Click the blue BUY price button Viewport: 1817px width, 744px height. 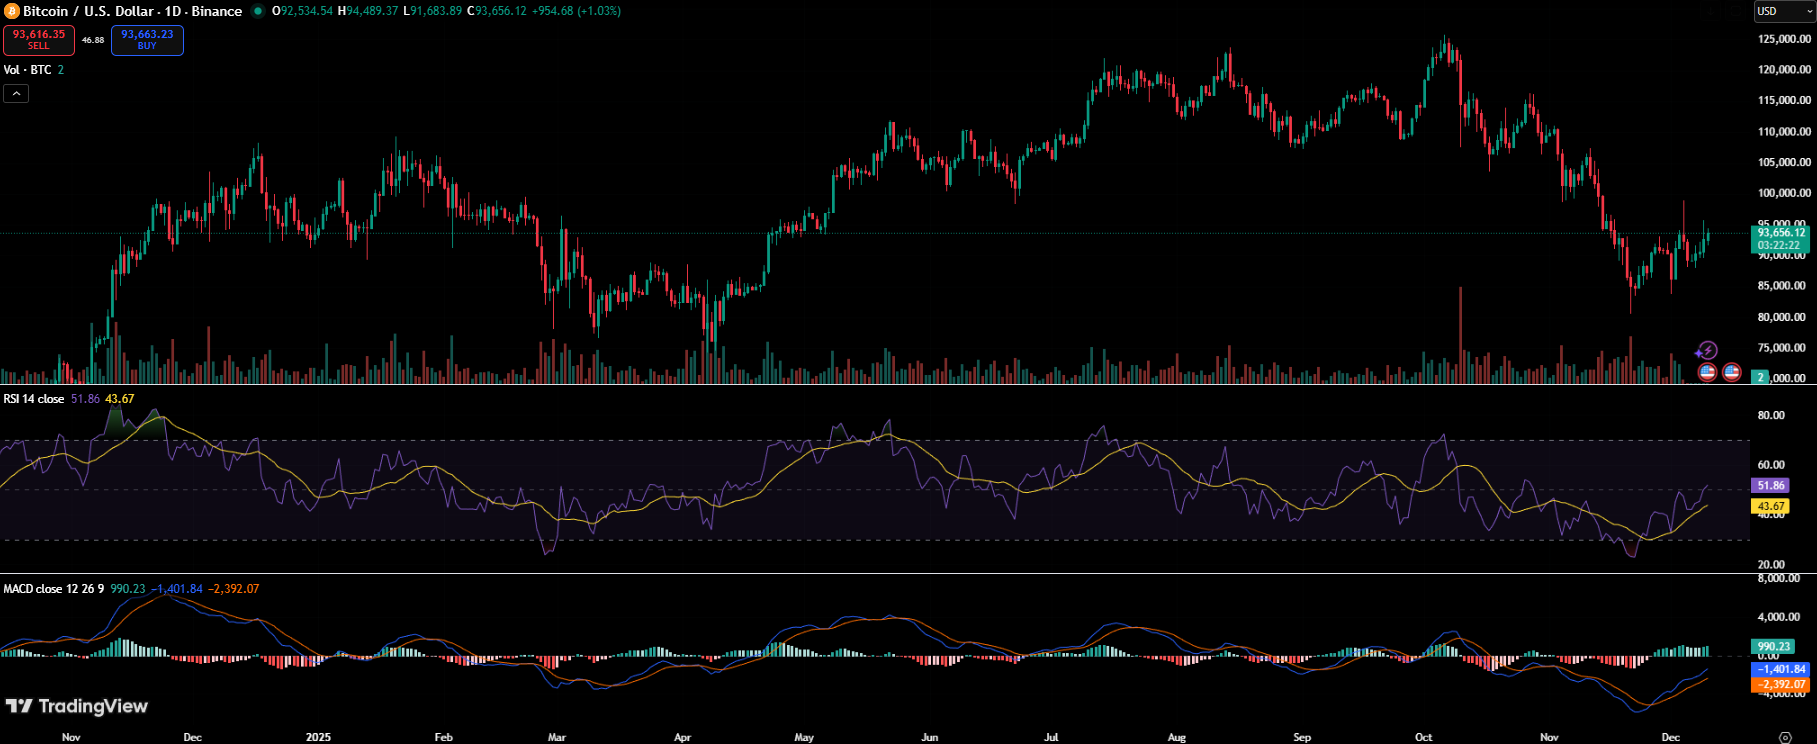(x=147, y=39)
